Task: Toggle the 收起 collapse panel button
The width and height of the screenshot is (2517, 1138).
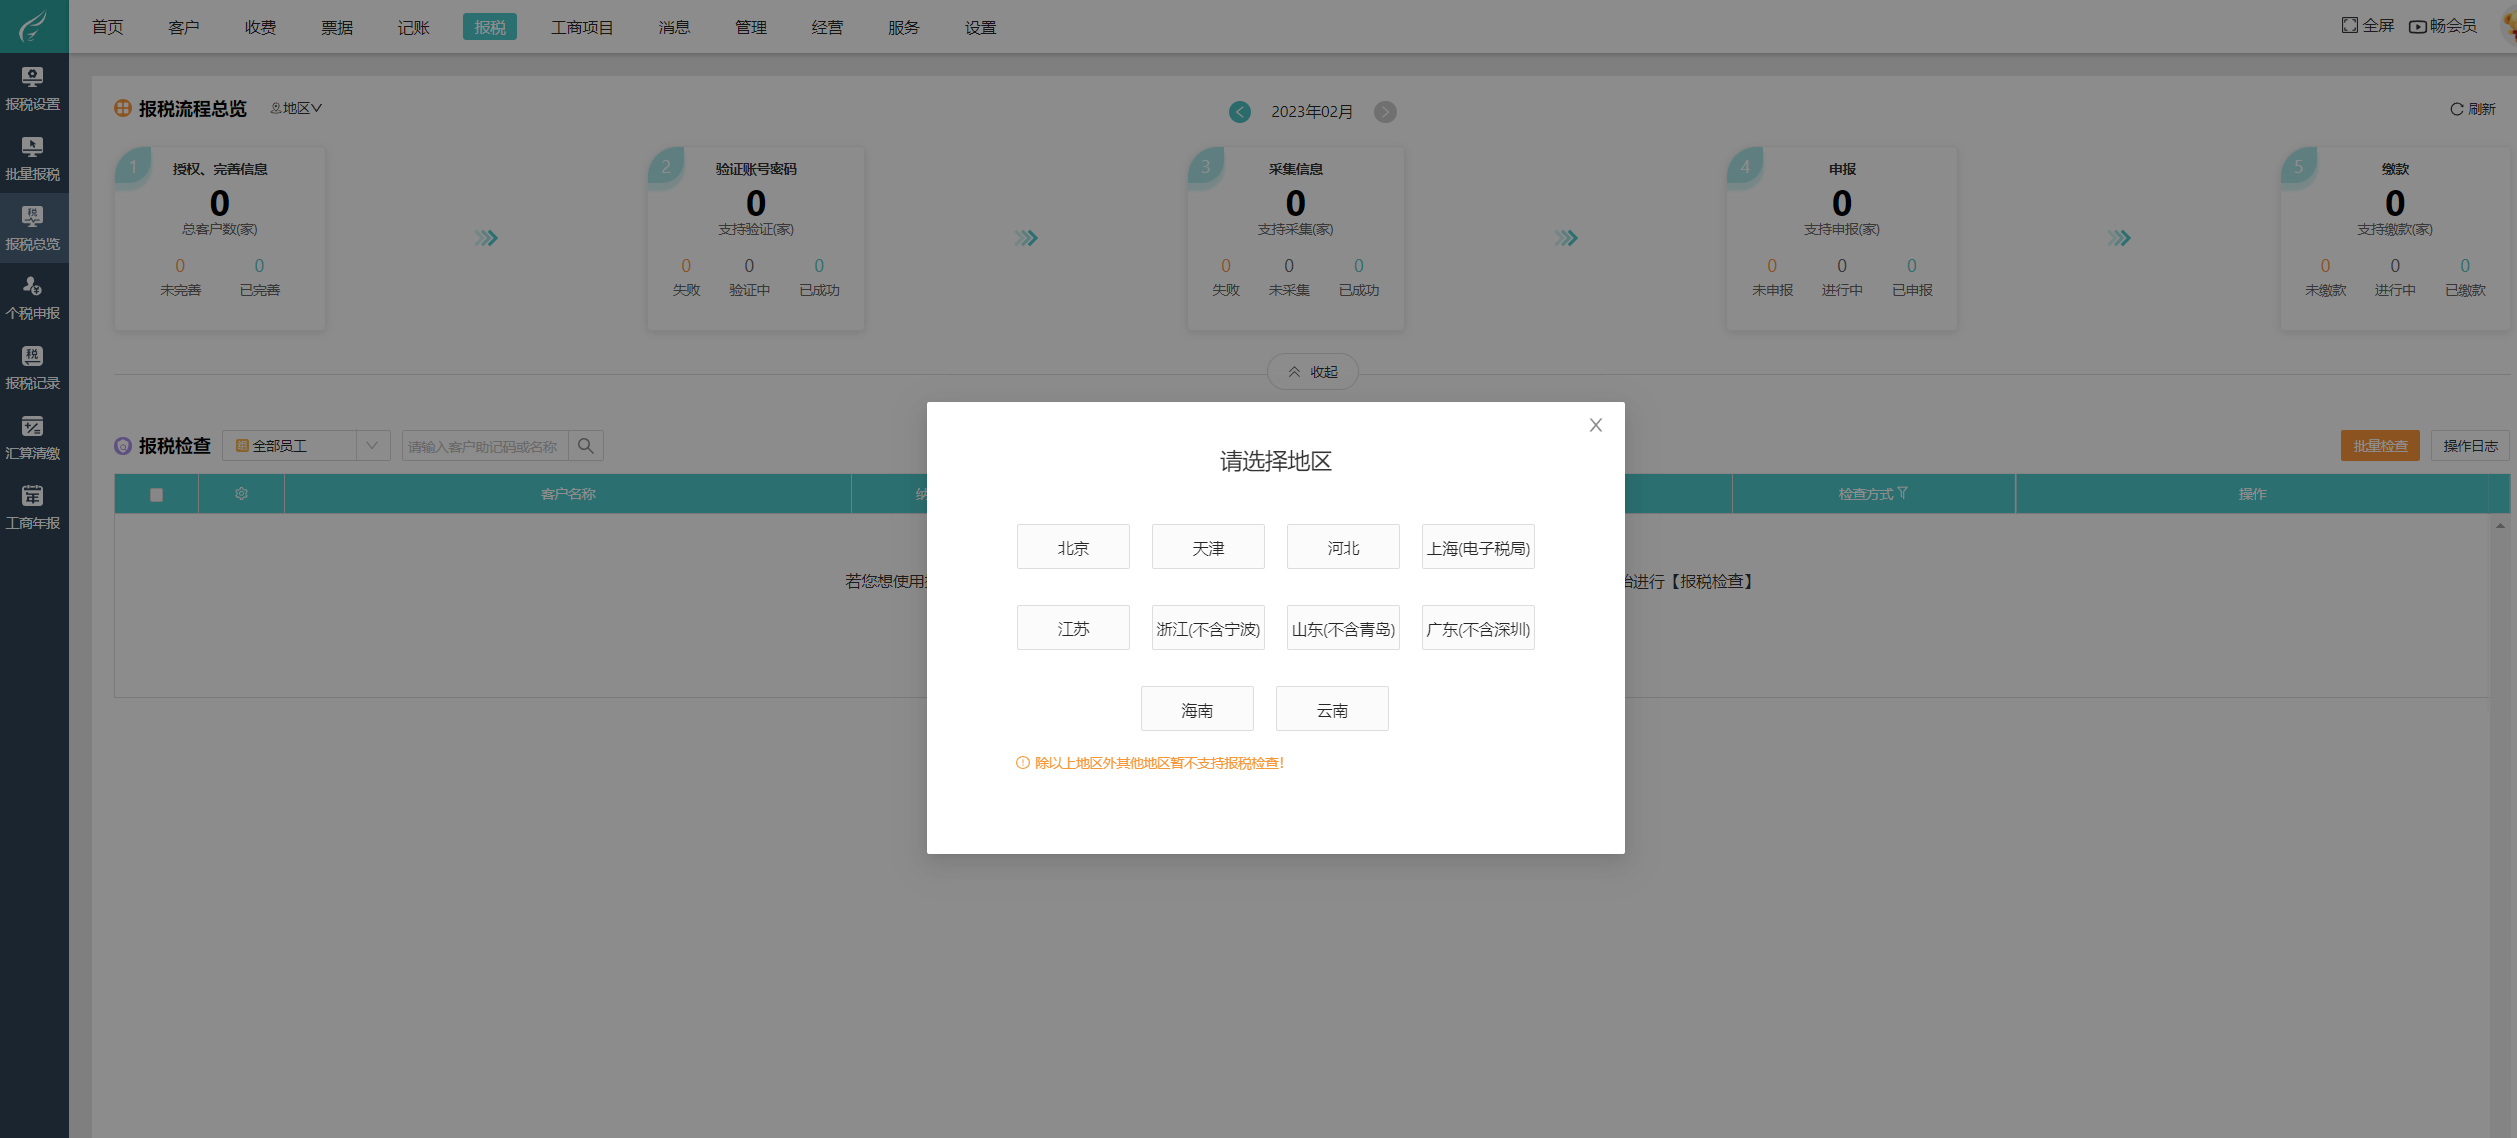Action: tap(1316, 371)
